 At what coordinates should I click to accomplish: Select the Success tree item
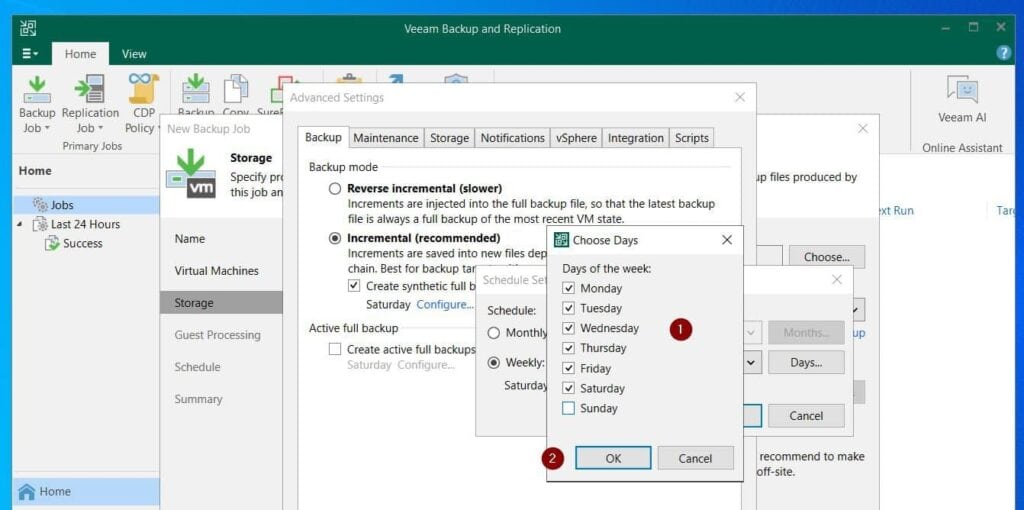[x=82, y=244]
